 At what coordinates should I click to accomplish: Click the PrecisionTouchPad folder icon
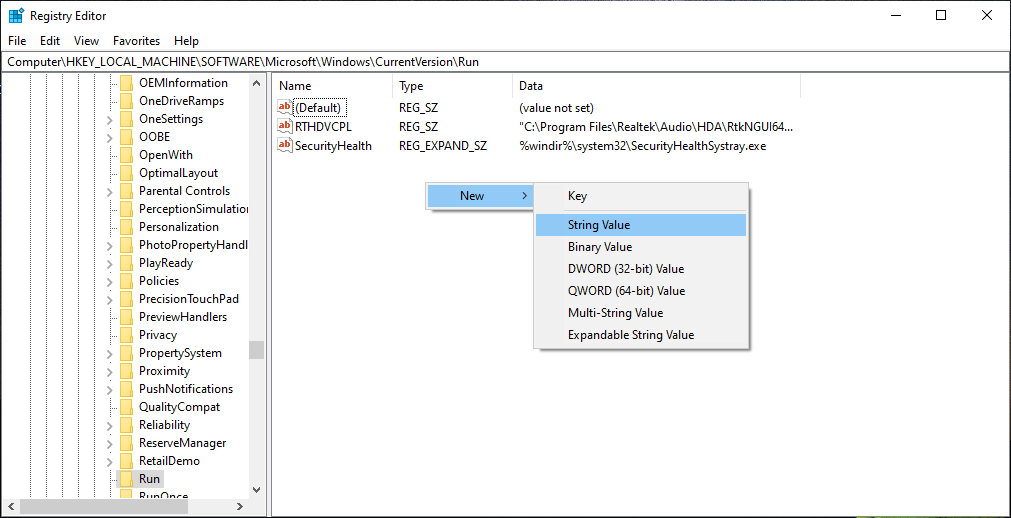pyautogui.click(x=126, y=299)
